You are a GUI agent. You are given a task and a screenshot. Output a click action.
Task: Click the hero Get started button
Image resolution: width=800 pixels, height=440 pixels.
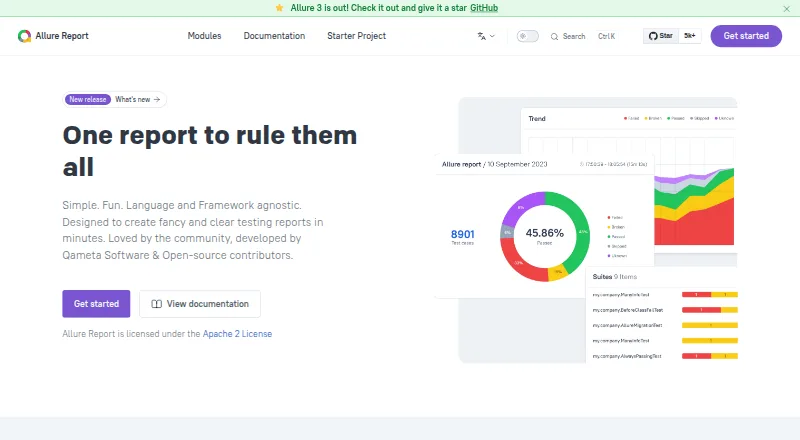[96, 304]
